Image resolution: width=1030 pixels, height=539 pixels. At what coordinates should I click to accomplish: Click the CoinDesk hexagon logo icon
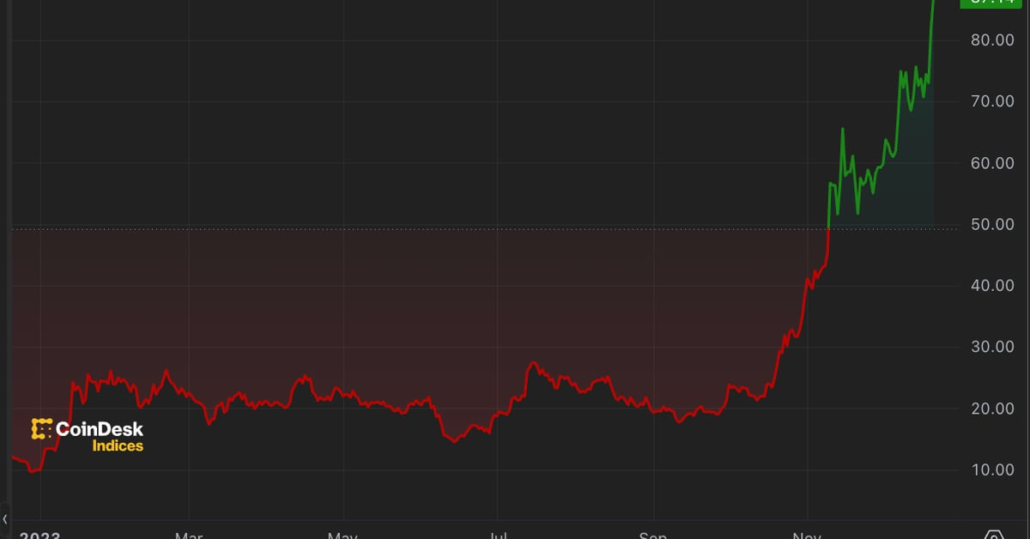pyautogui.click(x=41, y=429)
